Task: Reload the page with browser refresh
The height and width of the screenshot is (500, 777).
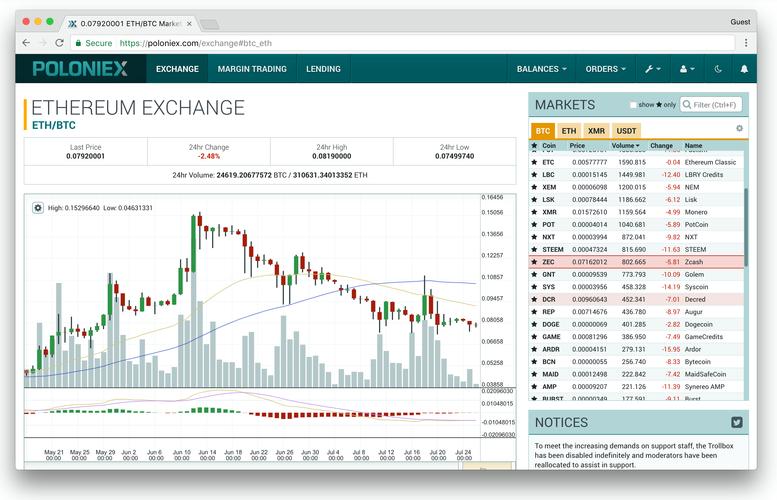Action: [60, 43]
